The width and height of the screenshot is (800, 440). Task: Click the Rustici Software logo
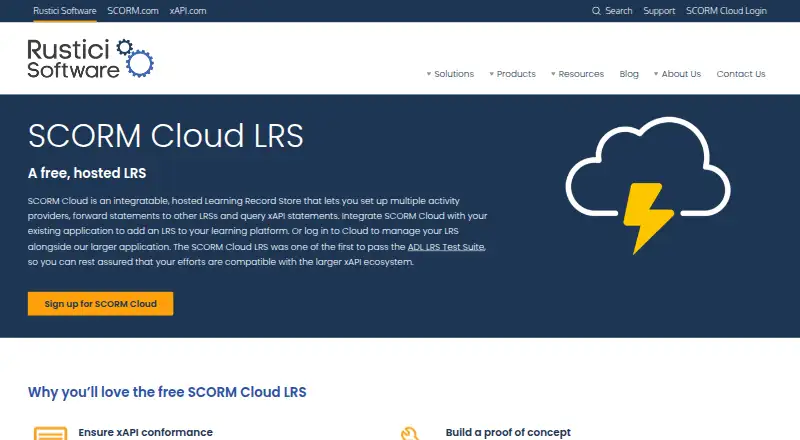90,58
